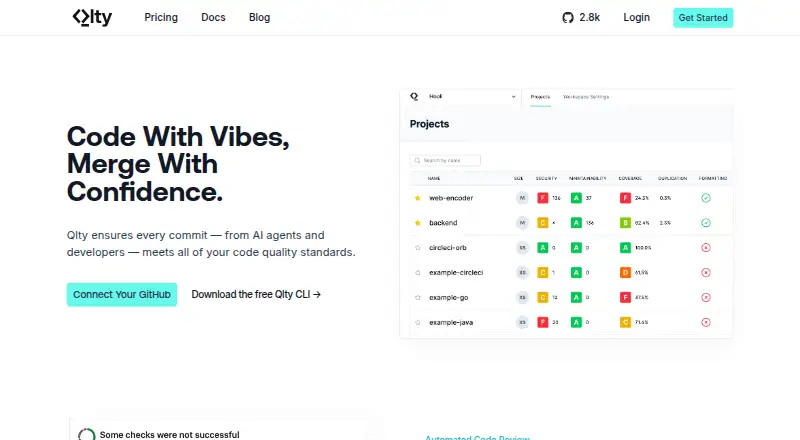The image size is (800, 440).
Task: Star the circleci-orb project
Action: click(418, 248)
